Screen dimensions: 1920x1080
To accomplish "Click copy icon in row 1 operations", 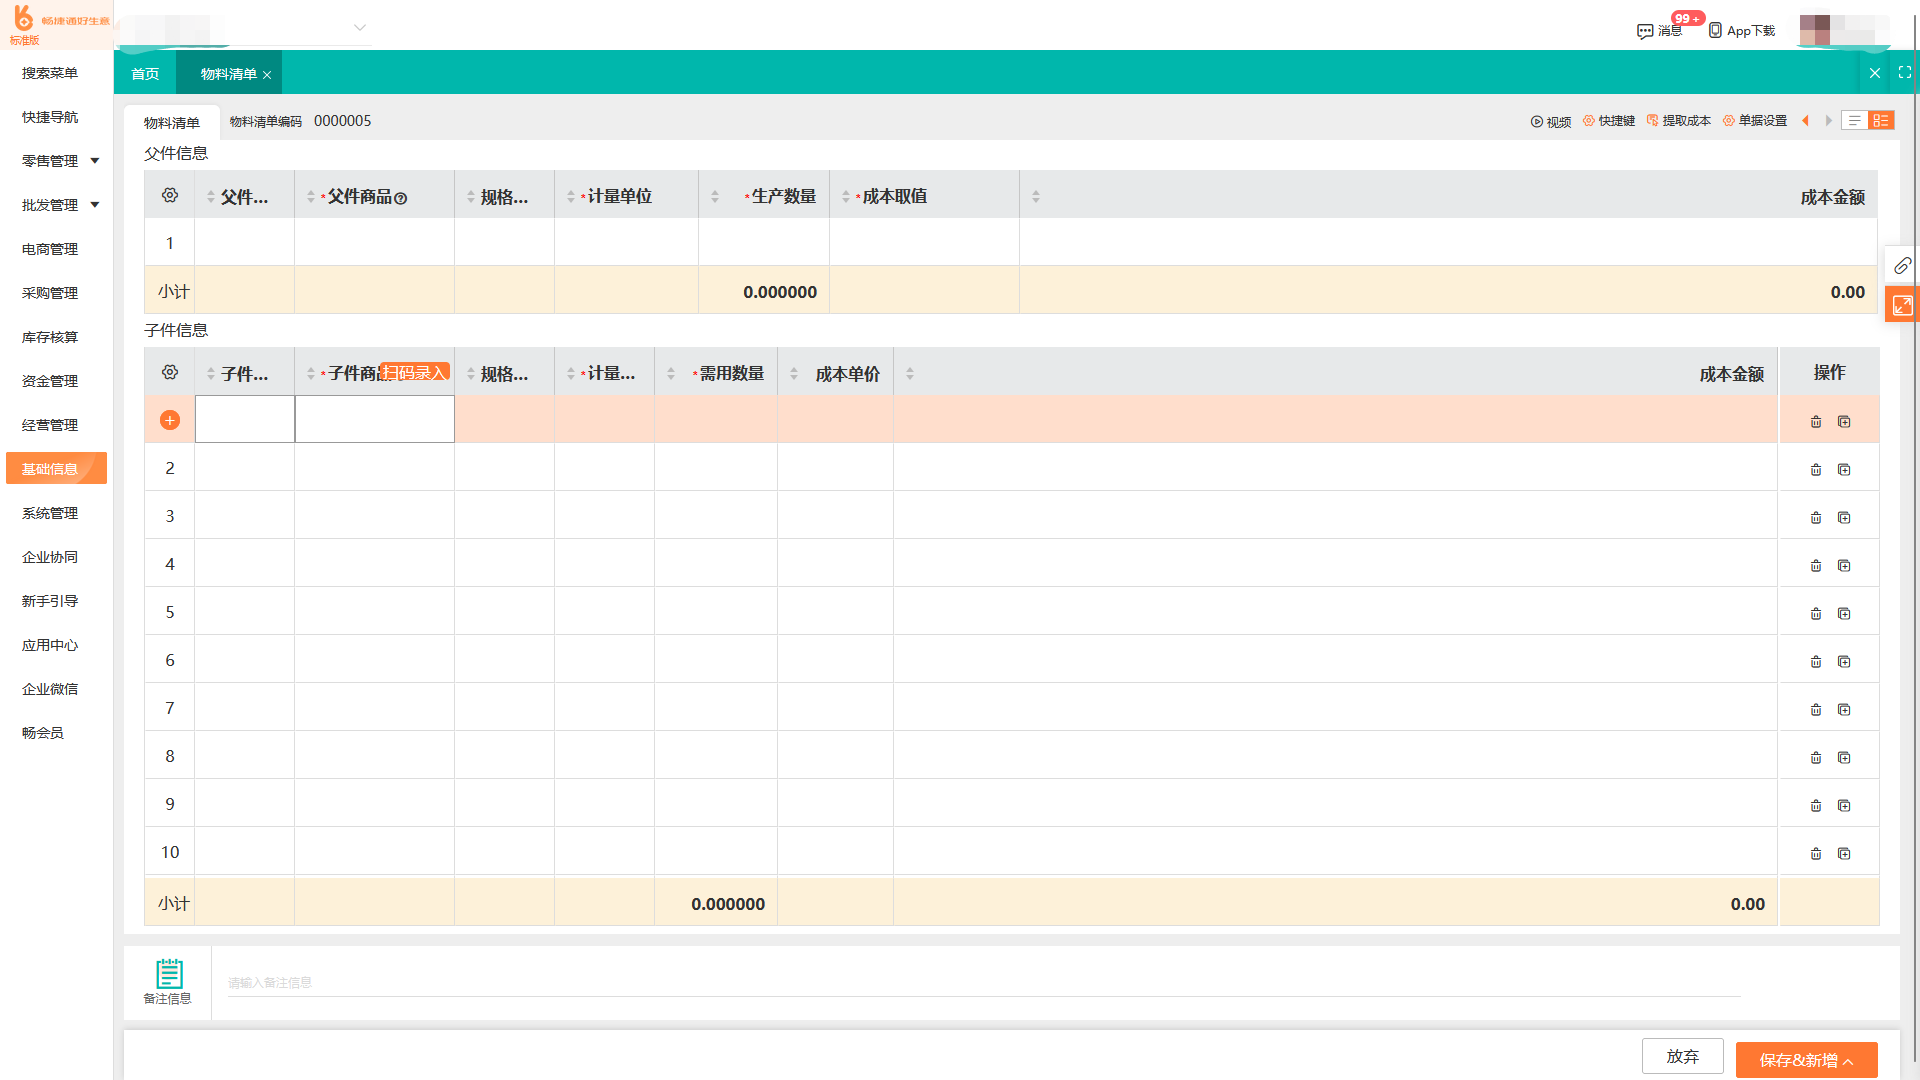I will 1844,421.
